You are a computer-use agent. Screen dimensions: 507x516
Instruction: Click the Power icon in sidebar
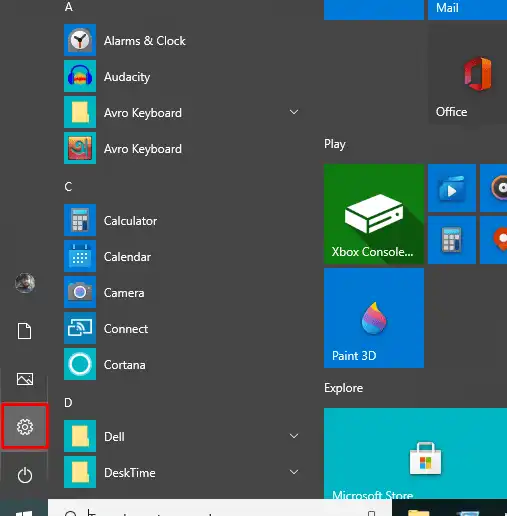pyautogui.click(x=25, y=475)
